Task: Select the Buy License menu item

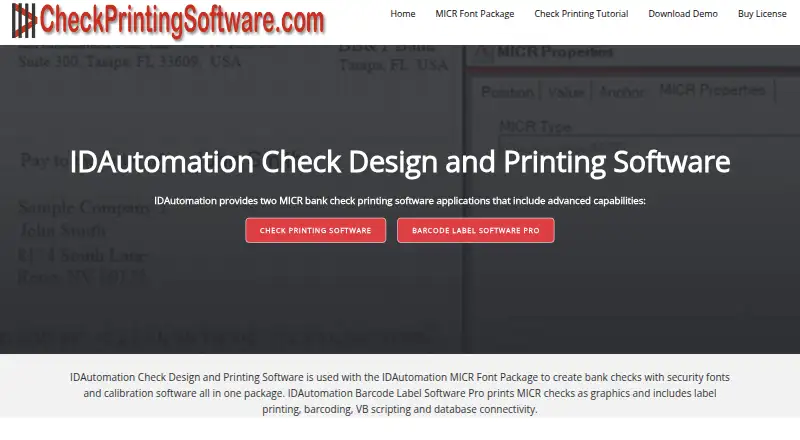Action: pyautogui.click(x=762, y=14)
